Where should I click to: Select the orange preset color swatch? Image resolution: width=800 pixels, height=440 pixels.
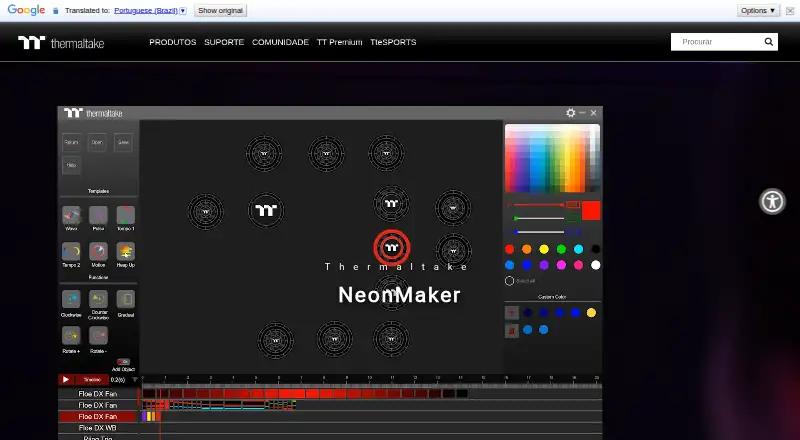click(x=527, y=249)
